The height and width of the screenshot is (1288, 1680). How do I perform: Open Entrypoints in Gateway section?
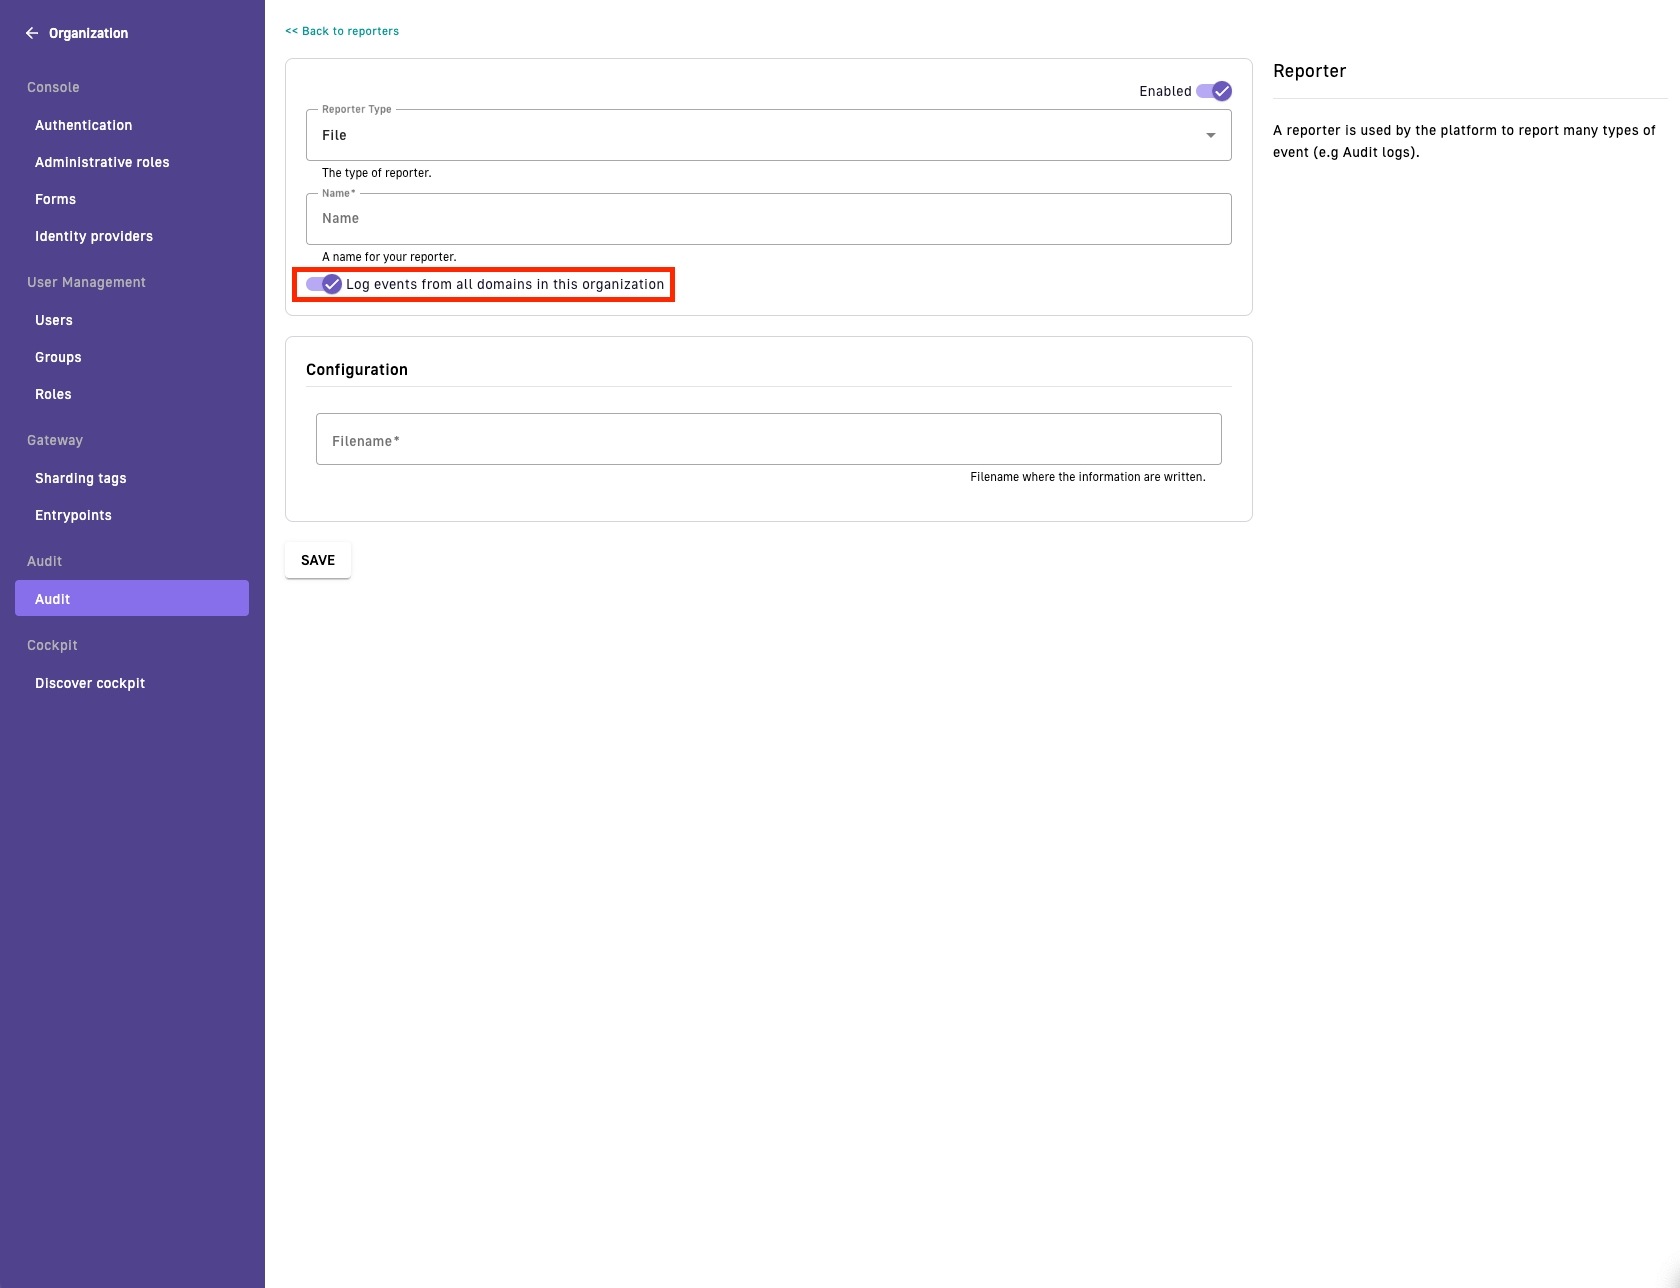pos(73,515)
